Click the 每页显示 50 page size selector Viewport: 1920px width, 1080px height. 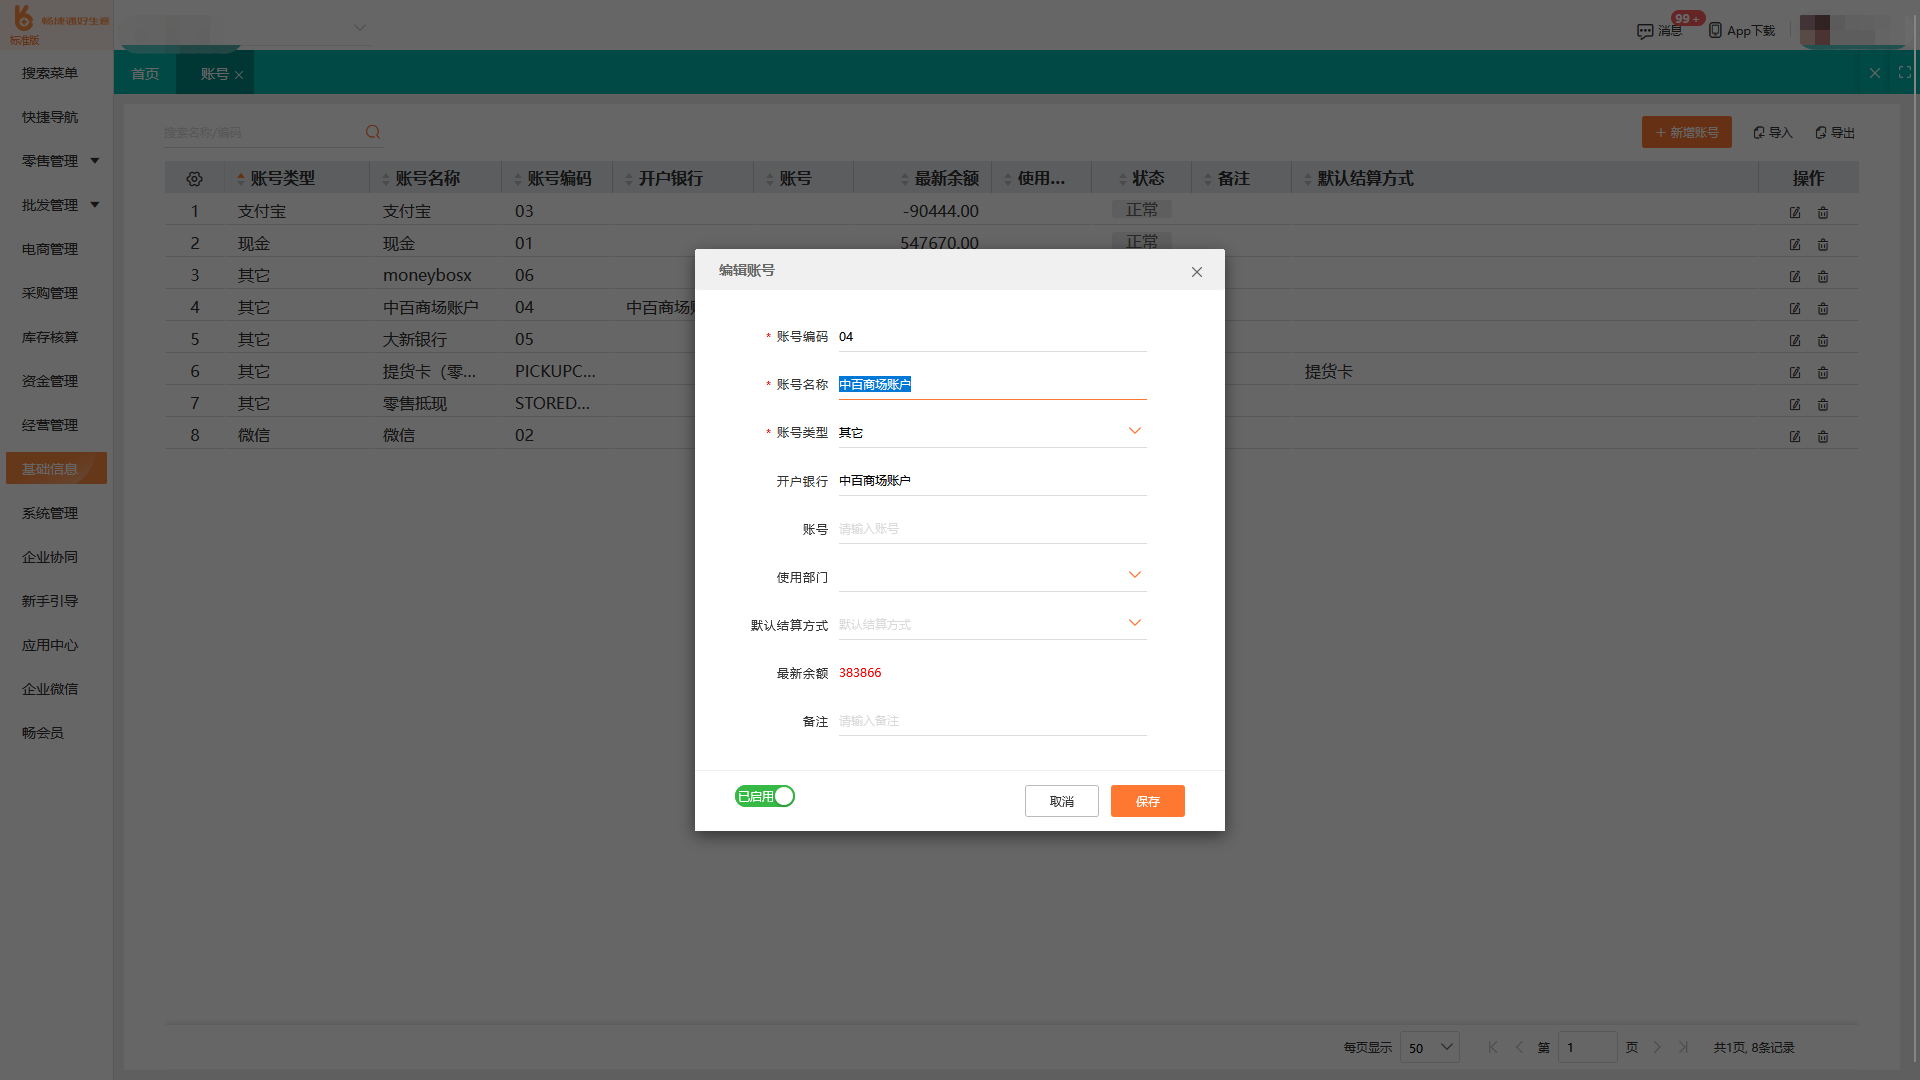point(1428,1047)
